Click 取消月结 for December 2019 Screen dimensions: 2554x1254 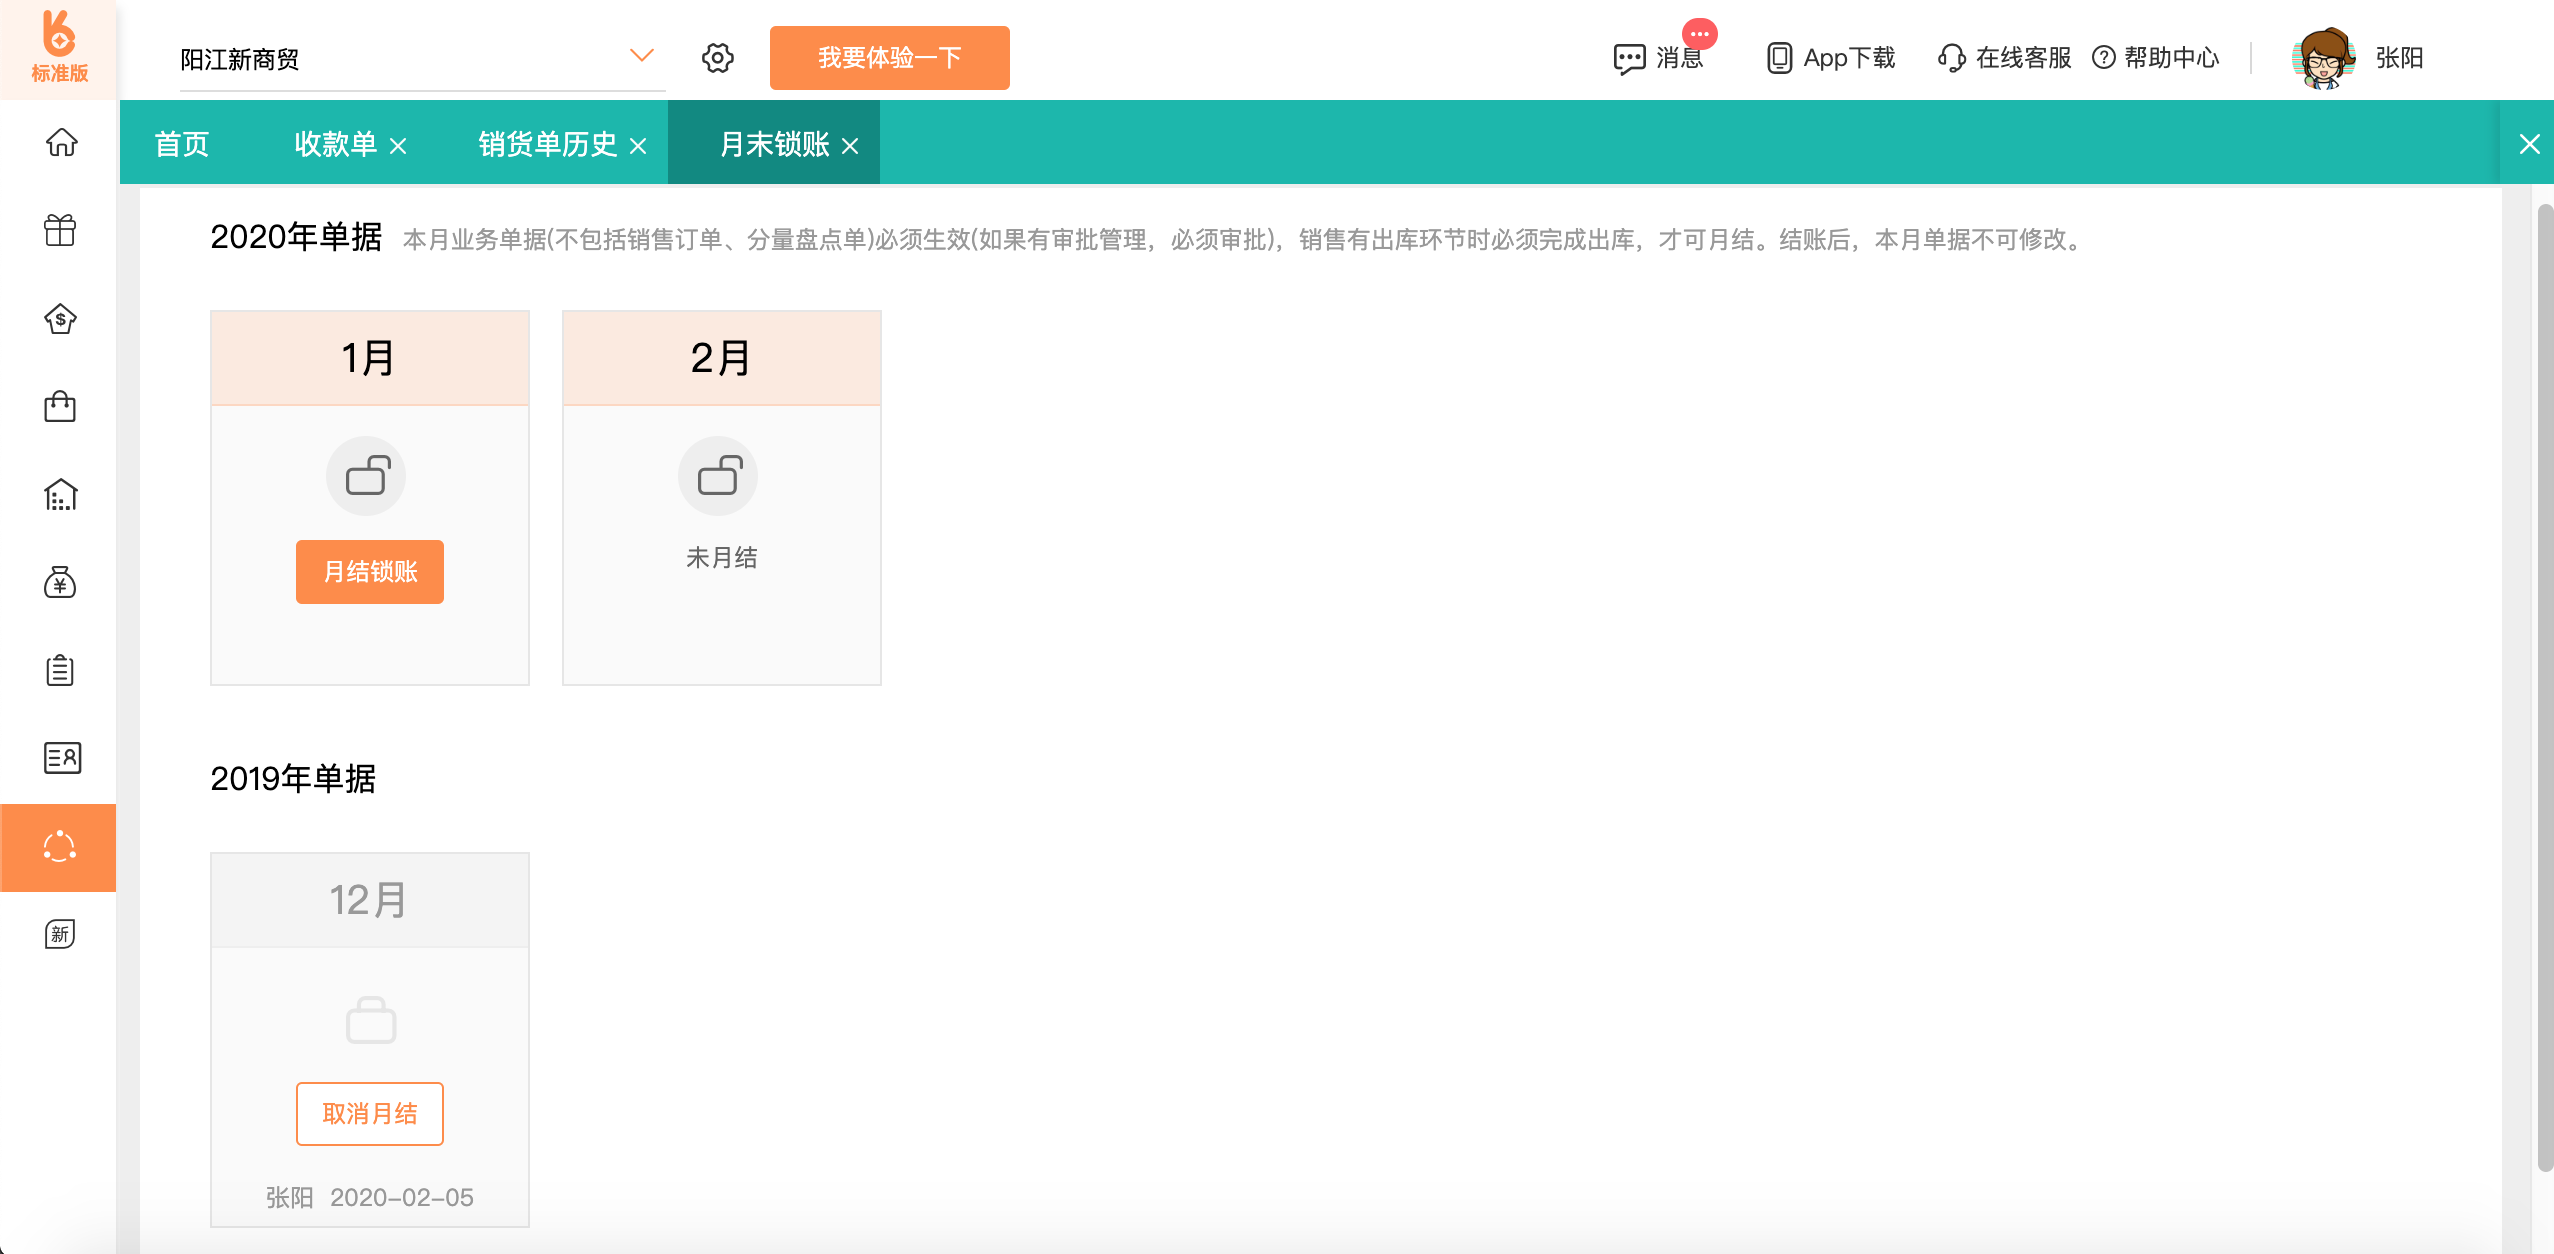[370, 1114]
